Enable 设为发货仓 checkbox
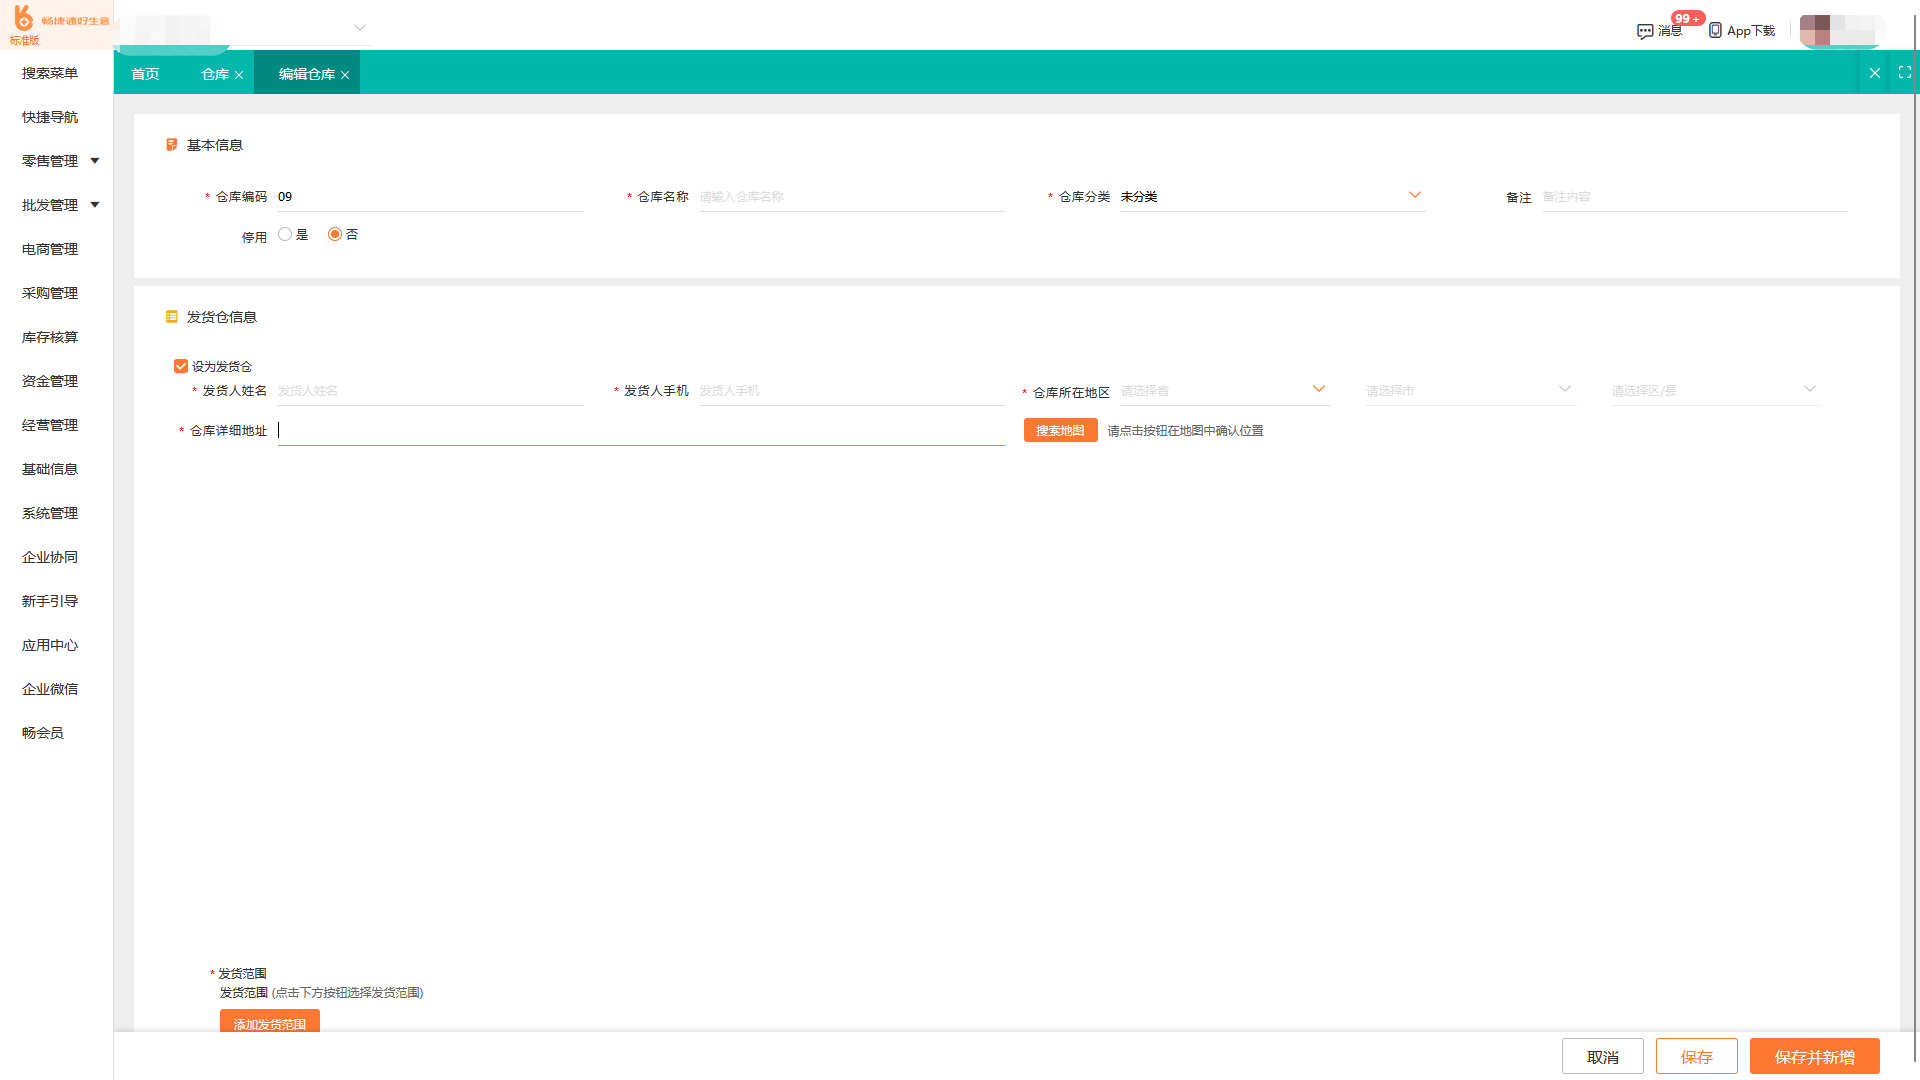Viewport: 1920px width, 1080px height. point(181,364)
